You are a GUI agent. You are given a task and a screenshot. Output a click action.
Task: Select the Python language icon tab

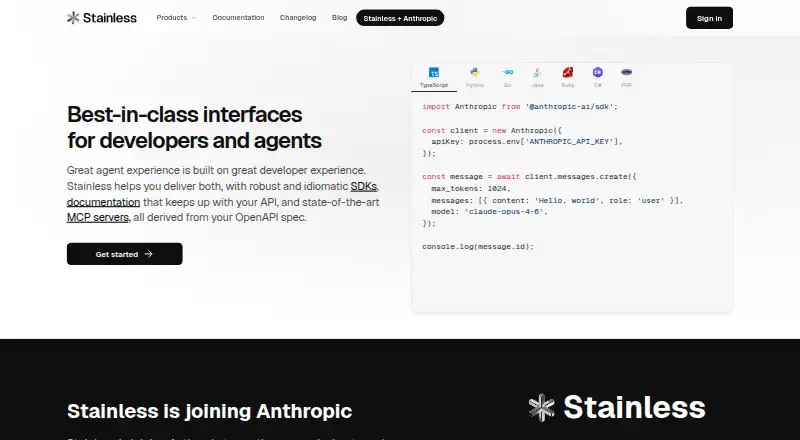474,78
